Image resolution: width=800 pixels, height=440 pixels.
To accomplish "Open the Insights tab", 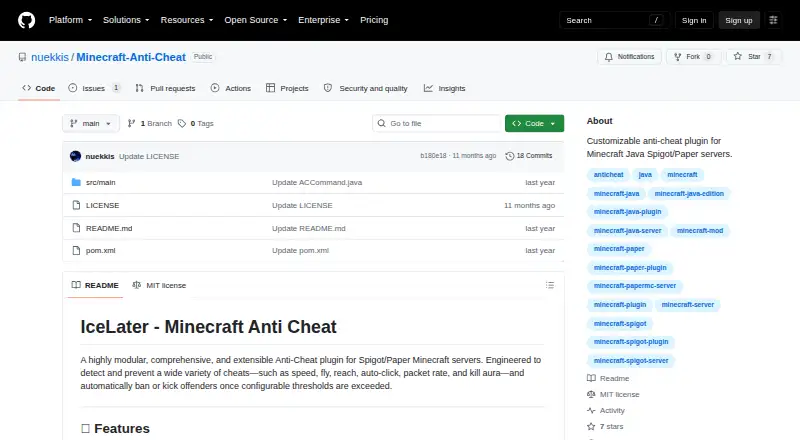I will point(444,88).
